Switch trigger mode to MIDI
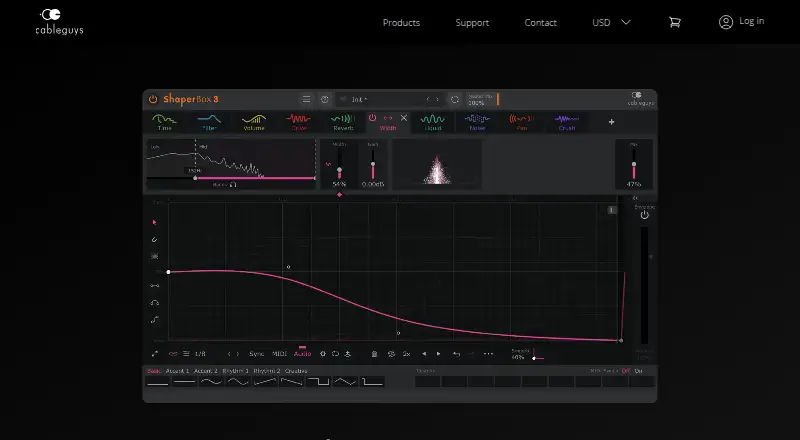This screenshot has height=440, width=800. [x=280, y=354]
